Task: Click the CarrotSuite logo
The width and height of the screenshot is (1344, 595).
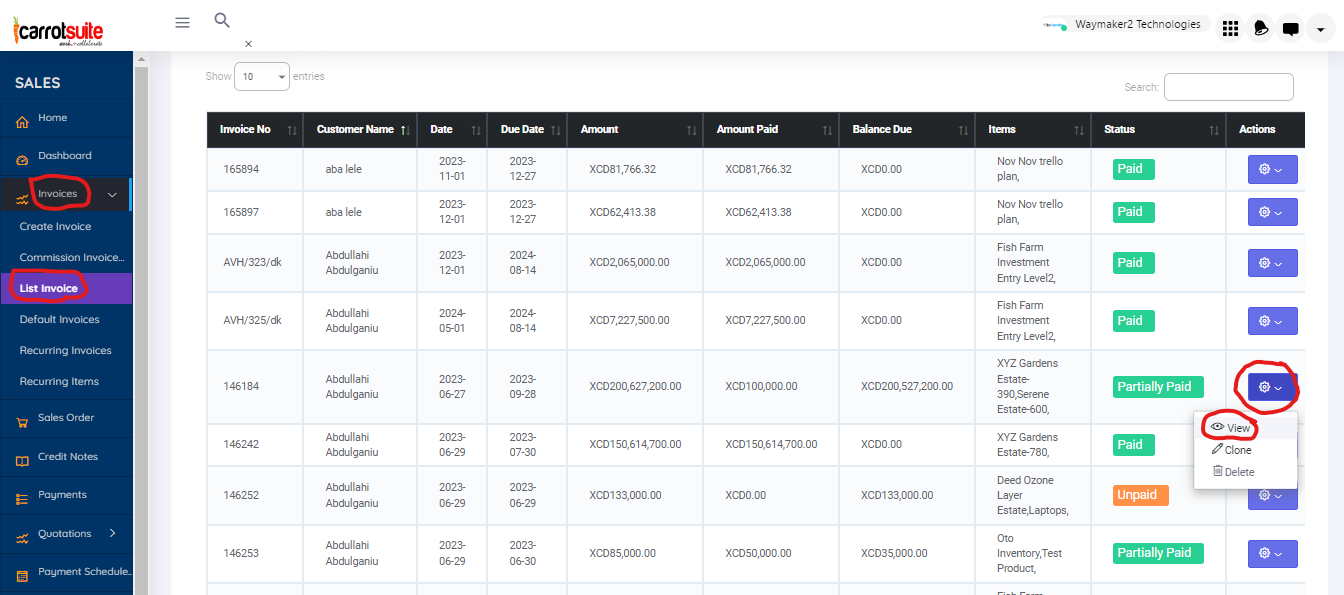Action: click(x=59, y=31)
